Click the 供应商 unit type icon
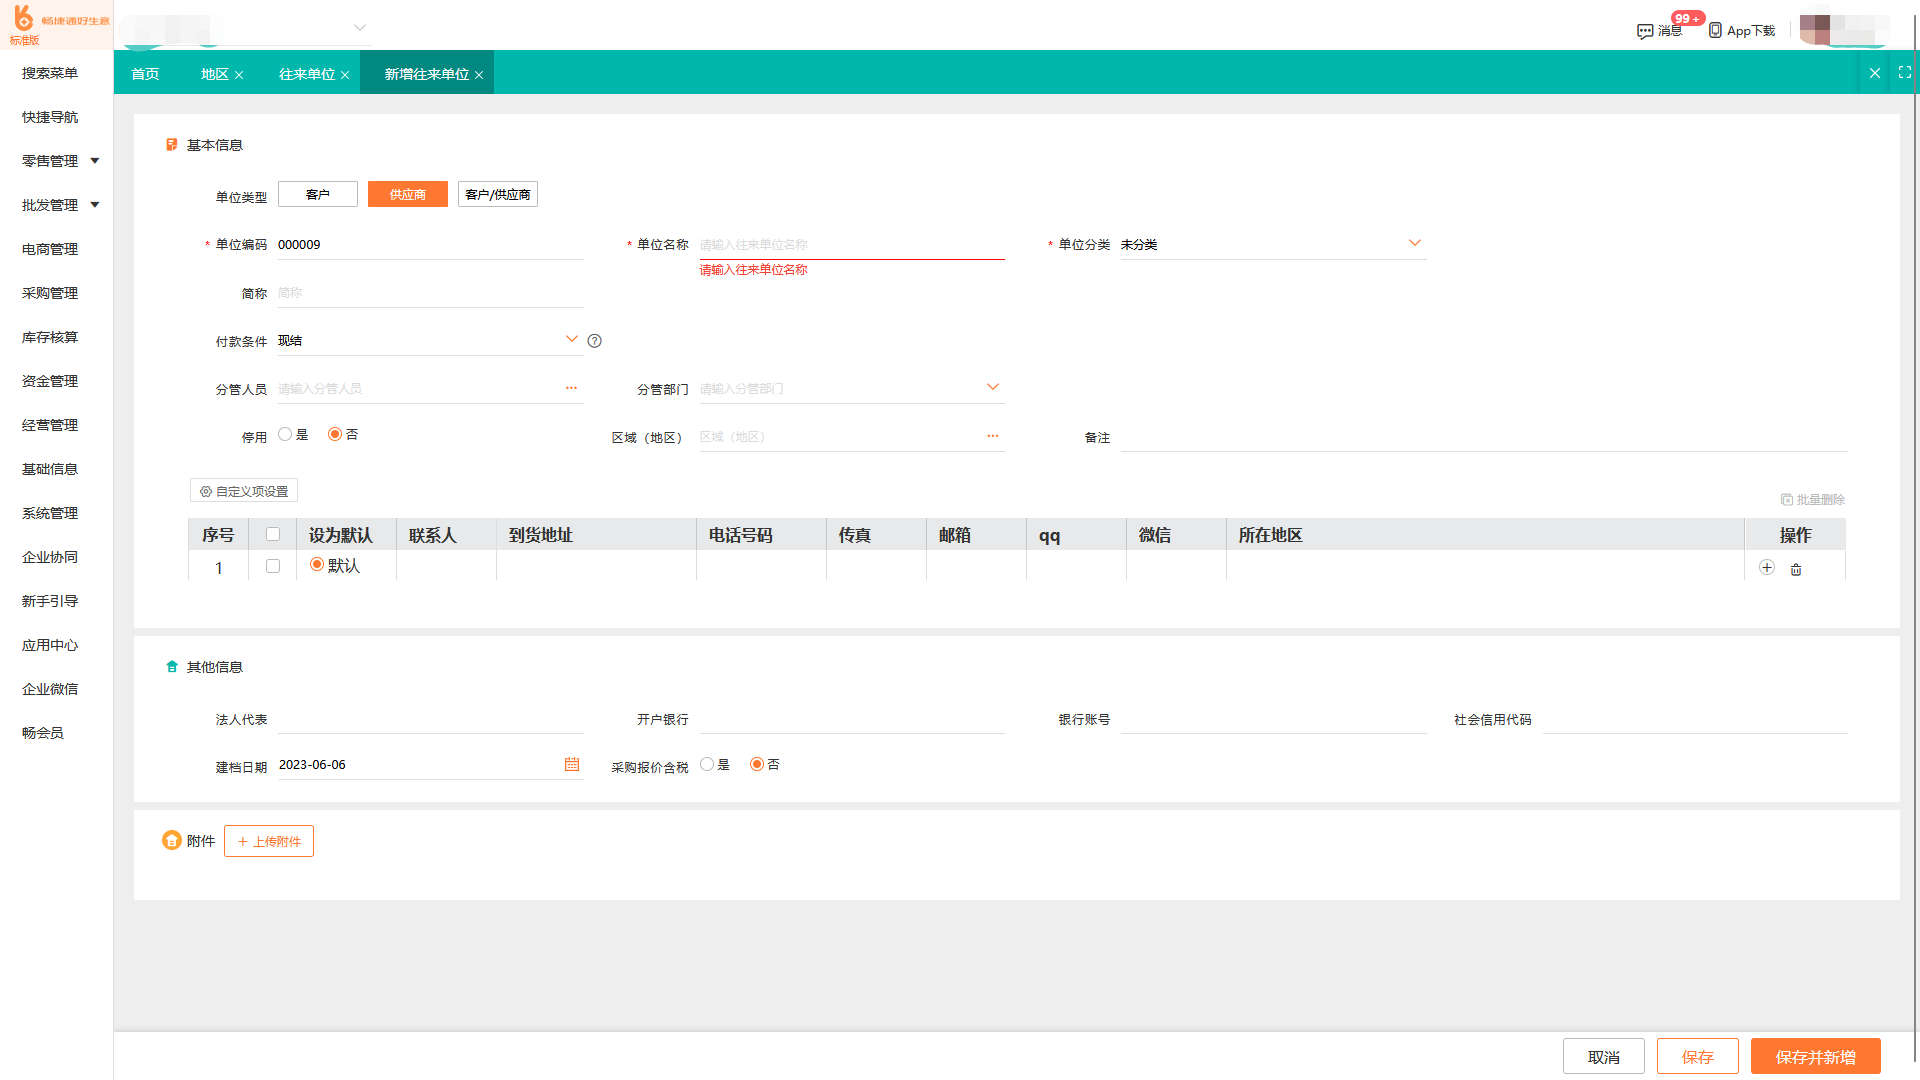This screenshot has height=1080, width=1920. pyautogui.click(x=406, y=195)
